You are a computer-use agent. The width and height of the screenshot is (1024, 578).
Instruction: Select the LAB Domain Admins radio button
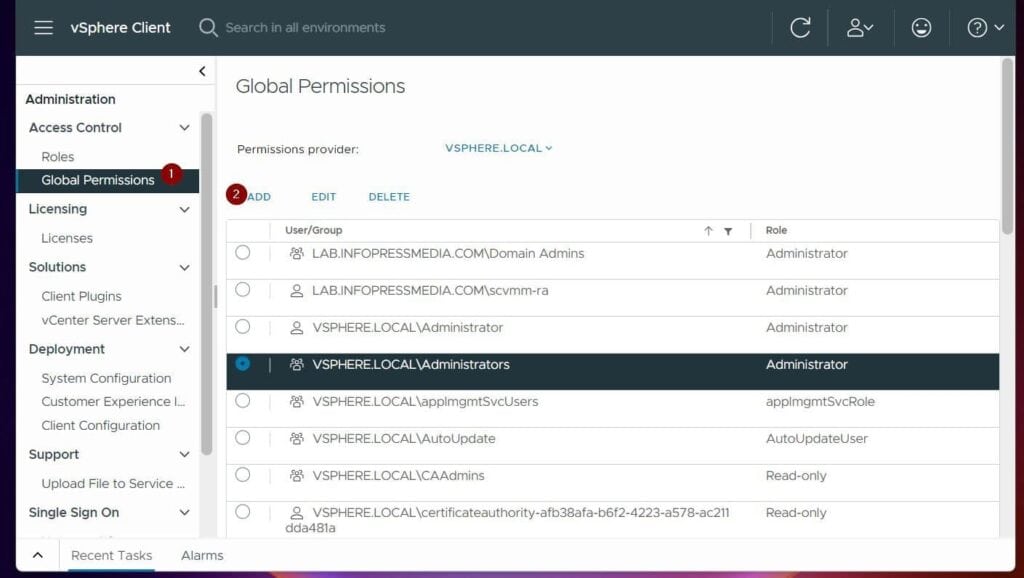(x=243, y=253)
